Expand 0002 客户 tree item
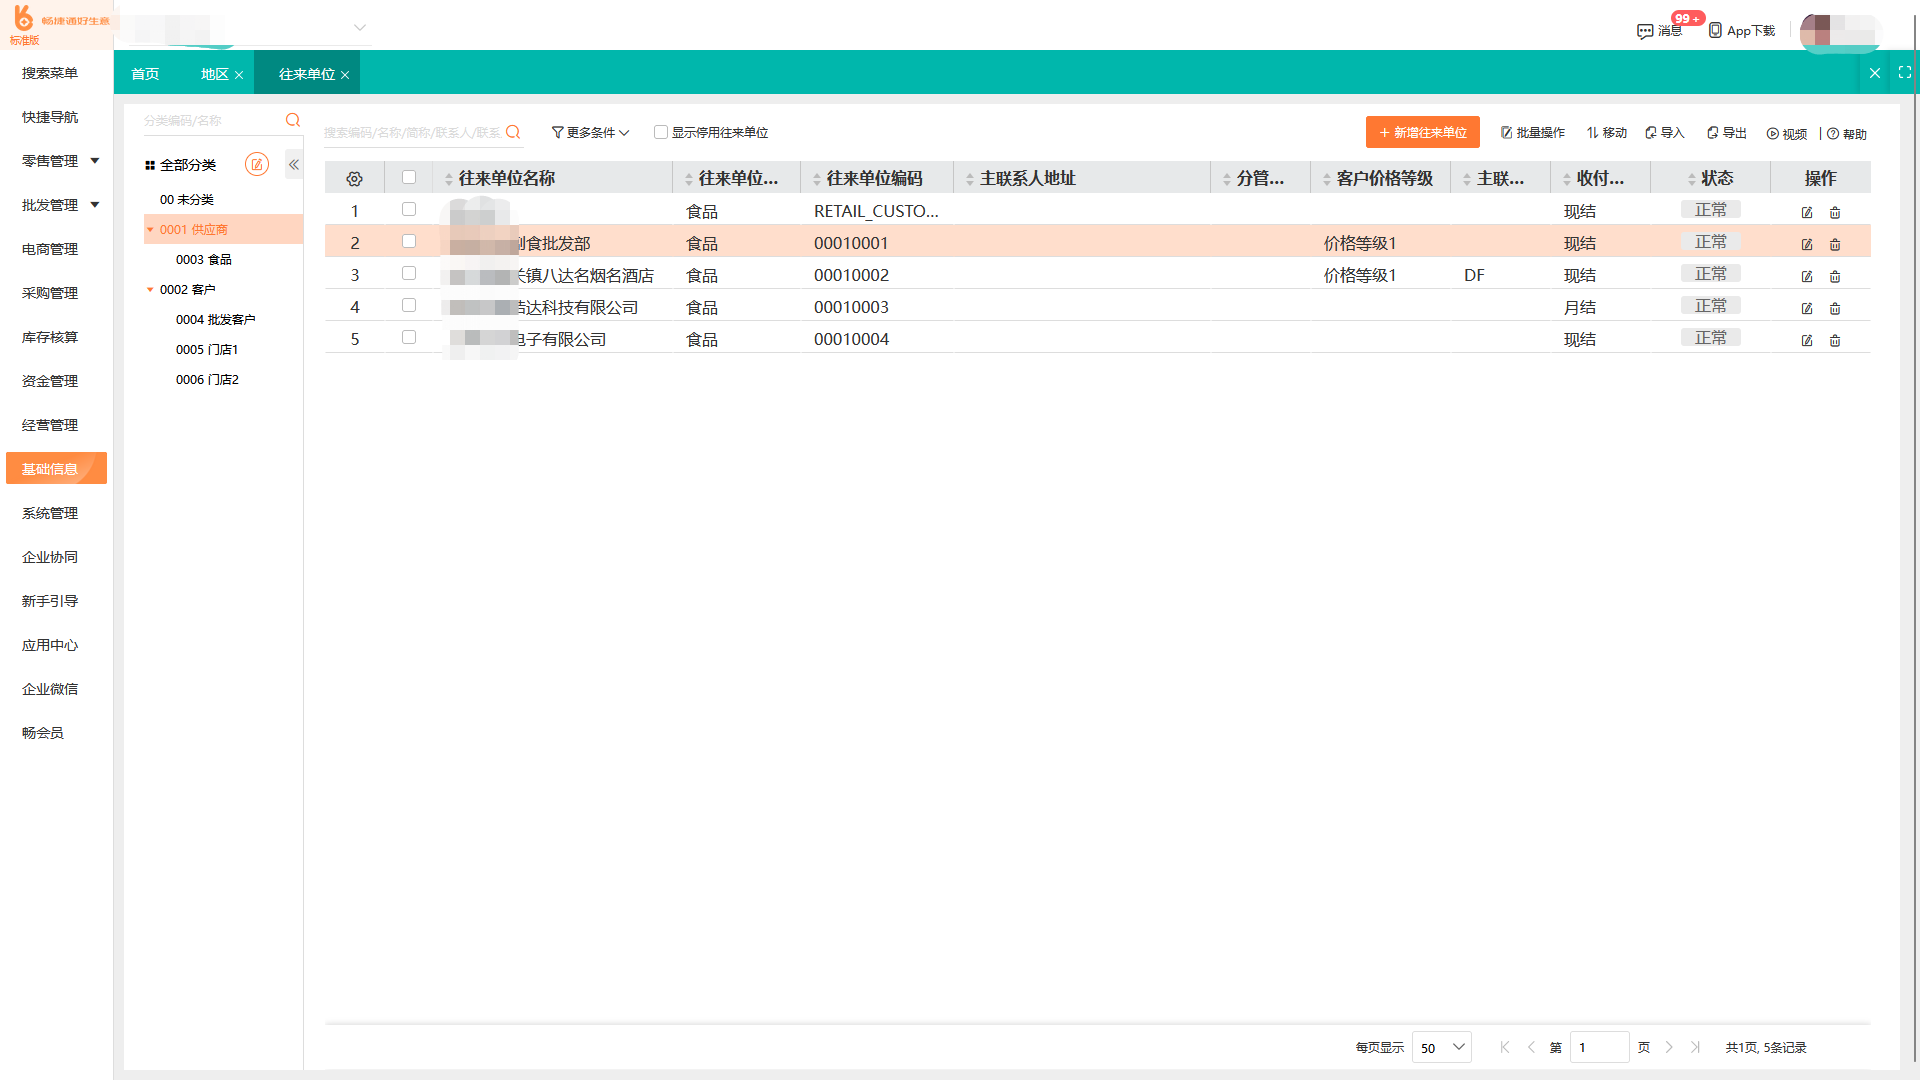 click(149, 289)
